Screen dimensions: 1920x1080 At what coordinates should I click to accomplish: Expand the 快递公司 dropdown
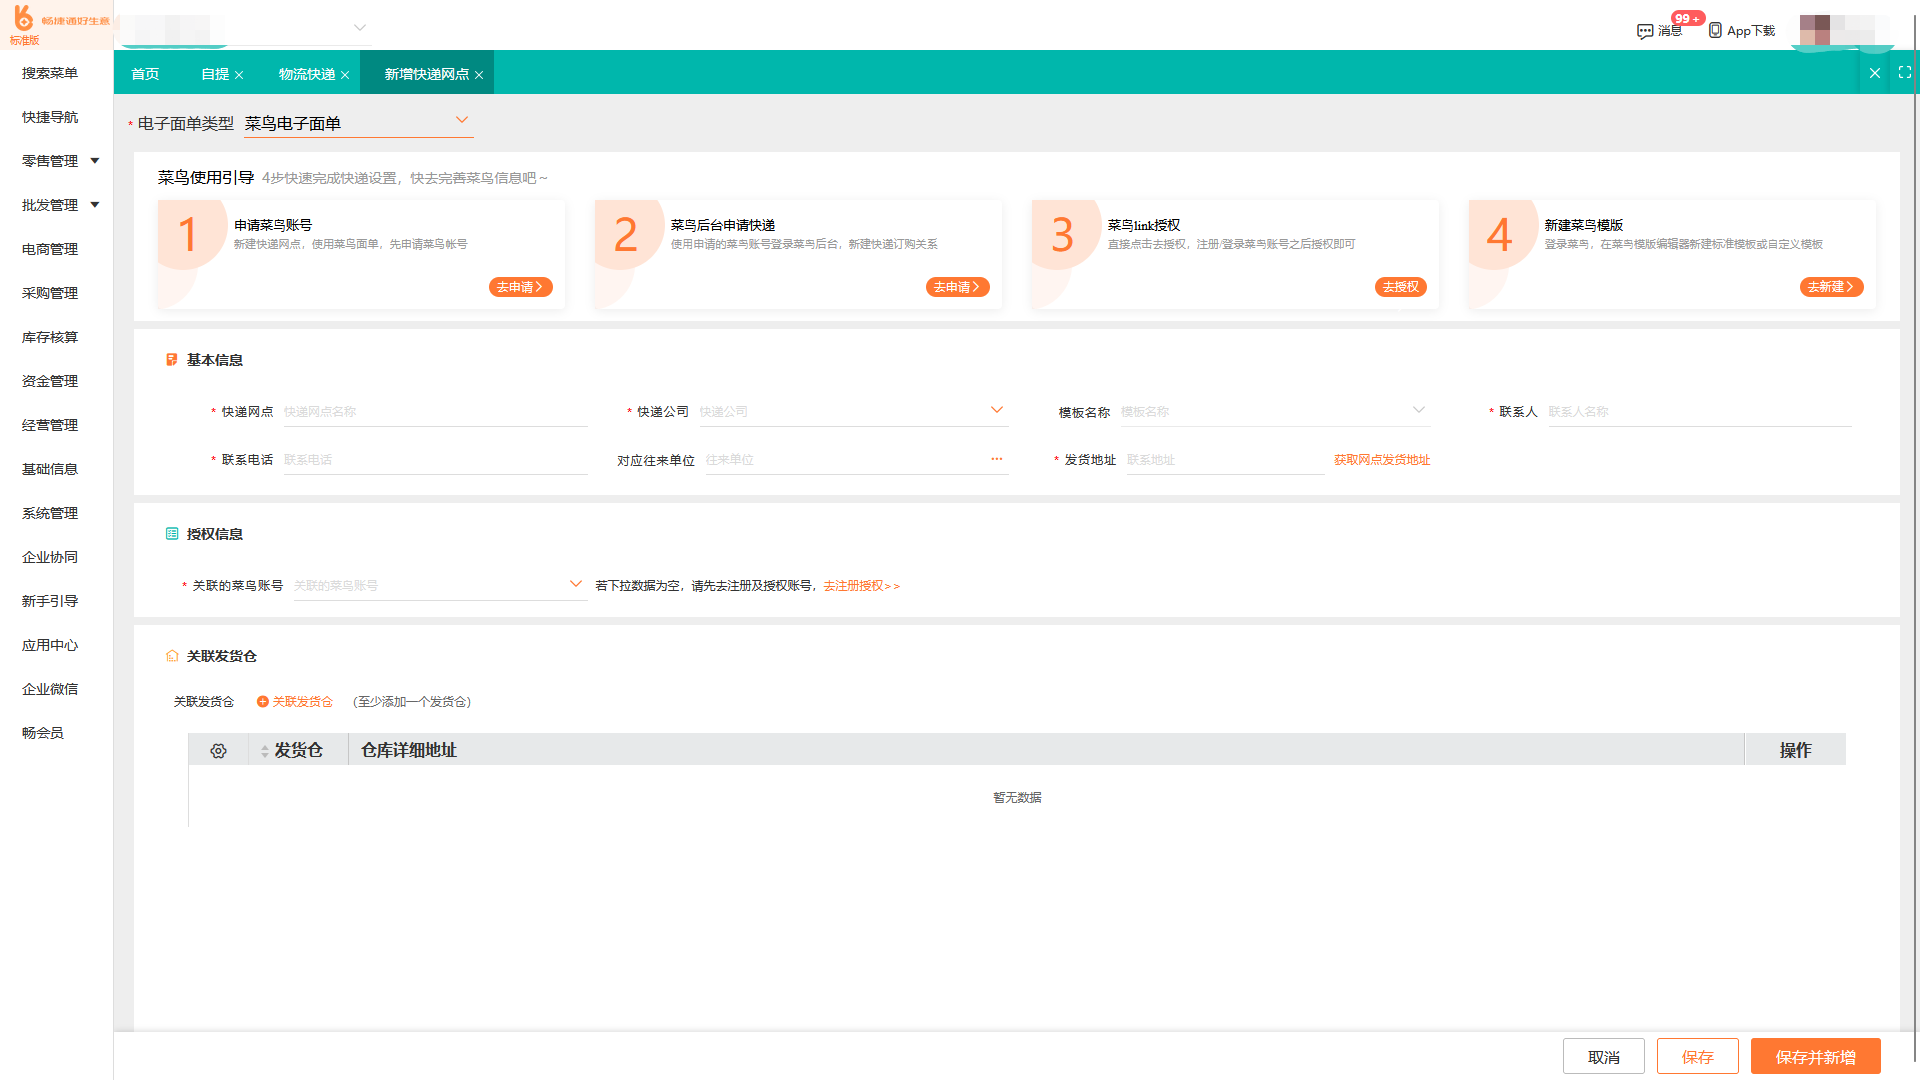tap(1000, 410)
